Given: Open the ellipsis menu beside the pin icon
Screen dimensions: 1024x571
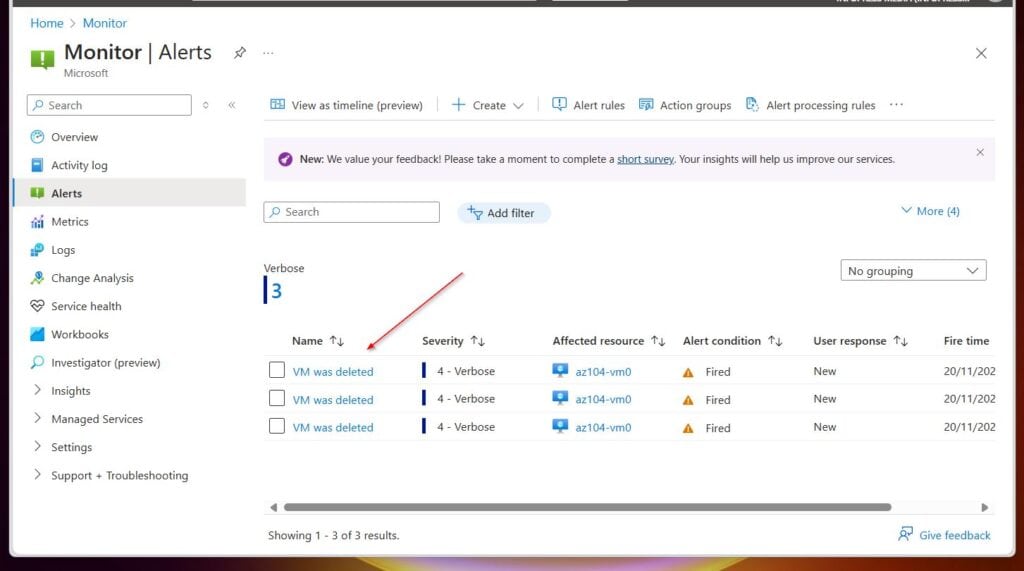Looking at the screenshot, I should 268,53.
